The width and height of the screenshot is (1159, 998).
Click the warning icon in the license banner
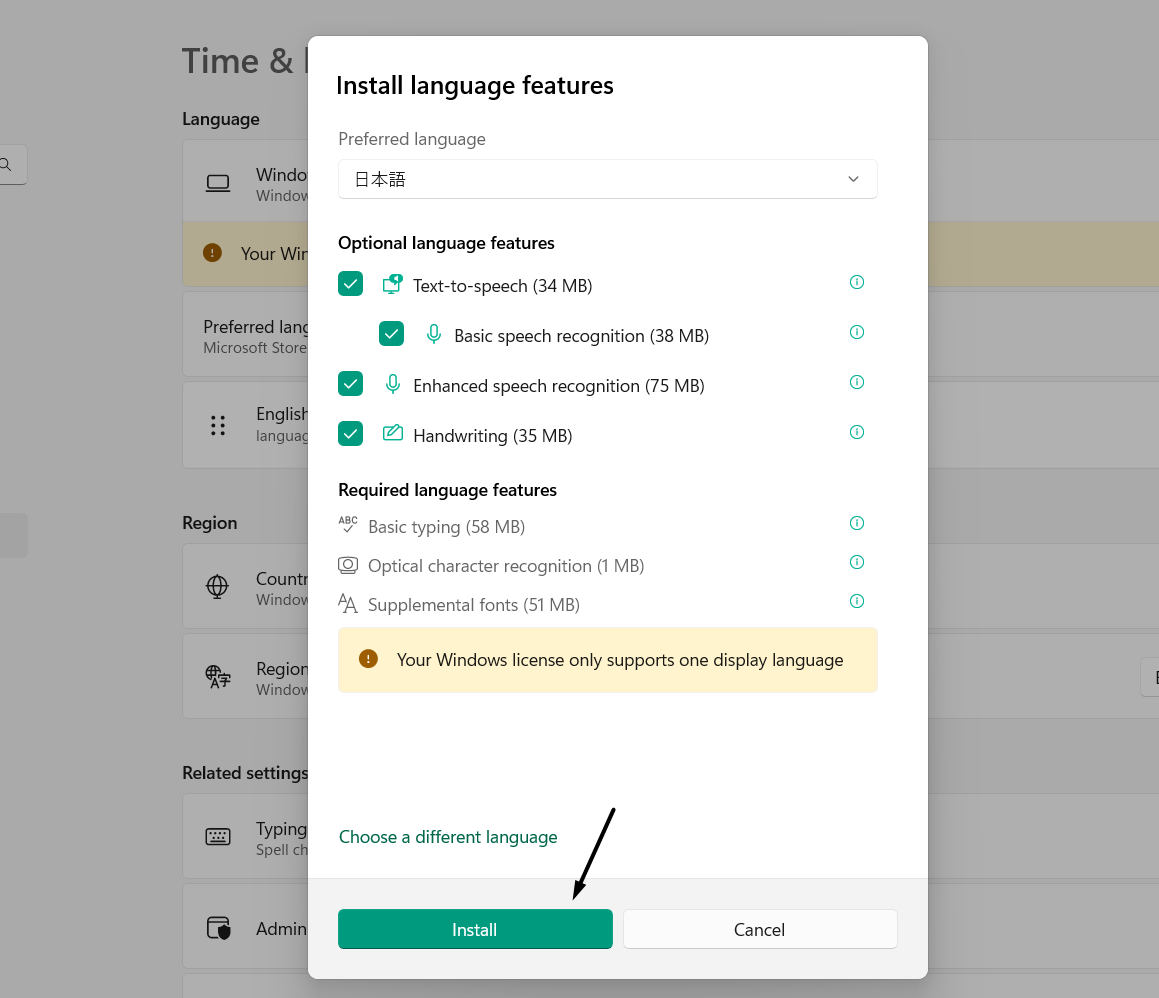point(367,659)
